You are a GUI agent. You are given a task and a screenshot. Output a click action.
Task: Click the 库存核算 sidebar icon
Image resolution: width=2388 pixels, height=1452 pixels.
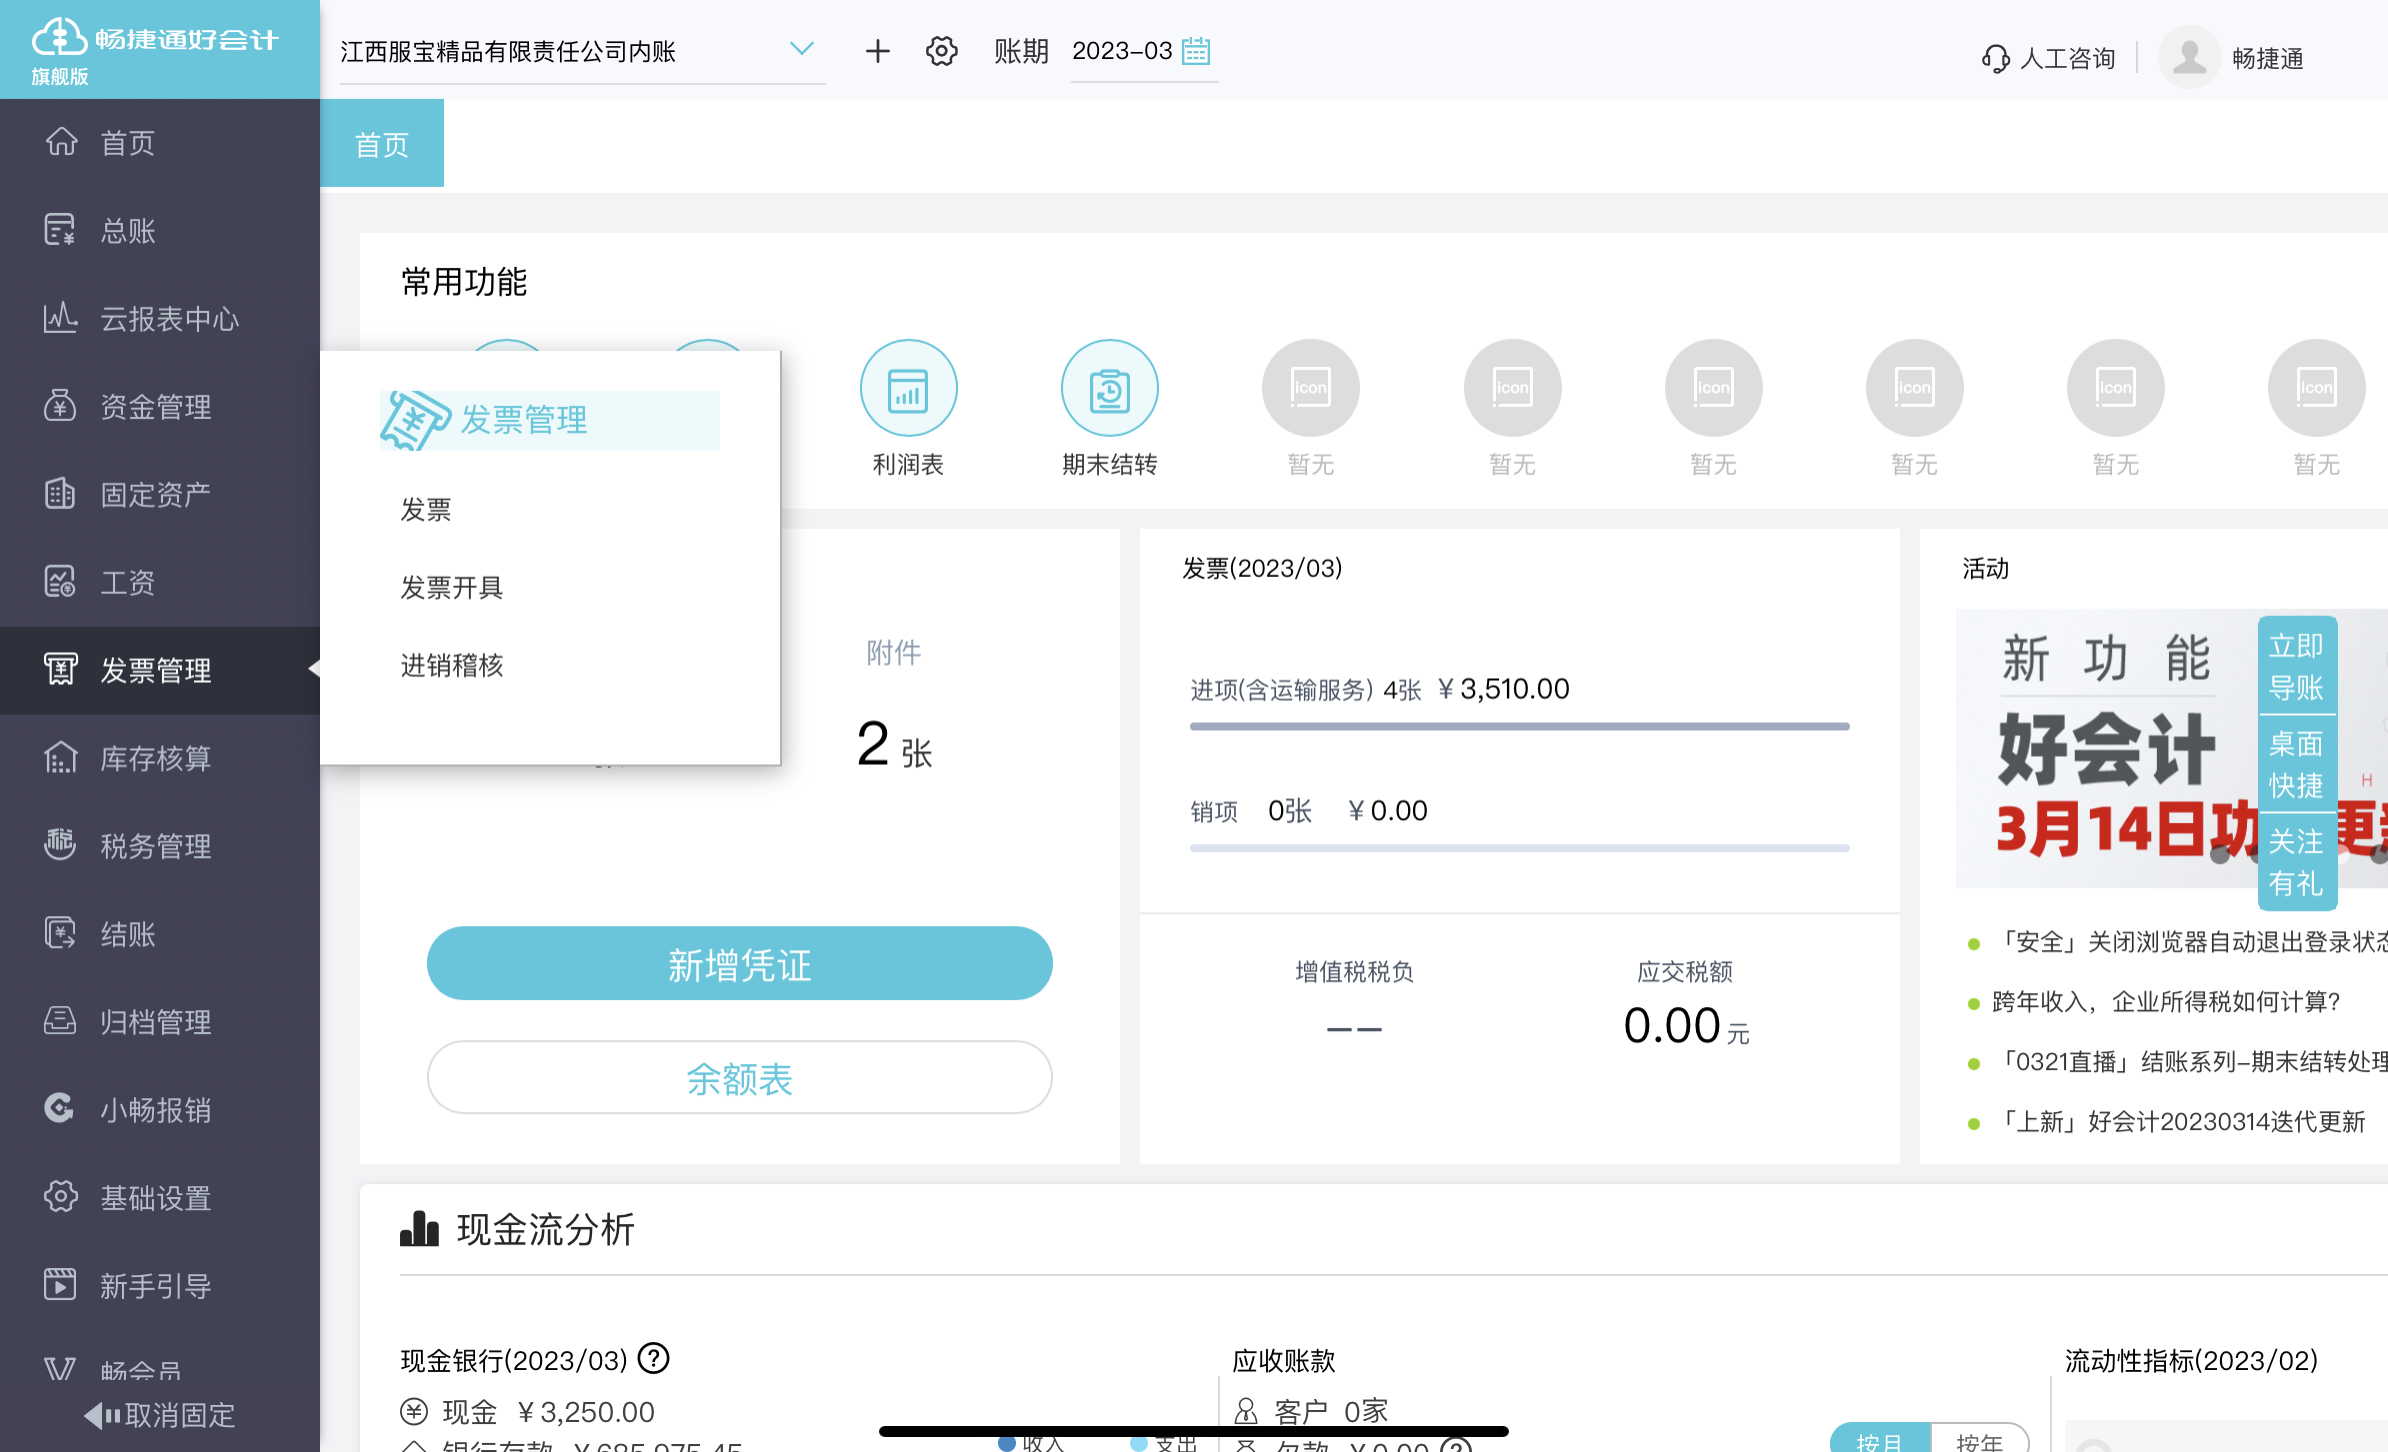pos(61,758)
